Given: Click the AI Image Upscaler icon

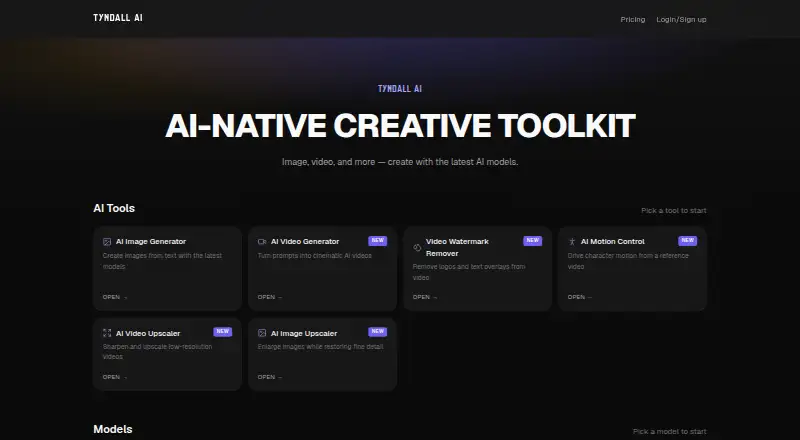Looking at the screenshot, I should pos(262,333).
